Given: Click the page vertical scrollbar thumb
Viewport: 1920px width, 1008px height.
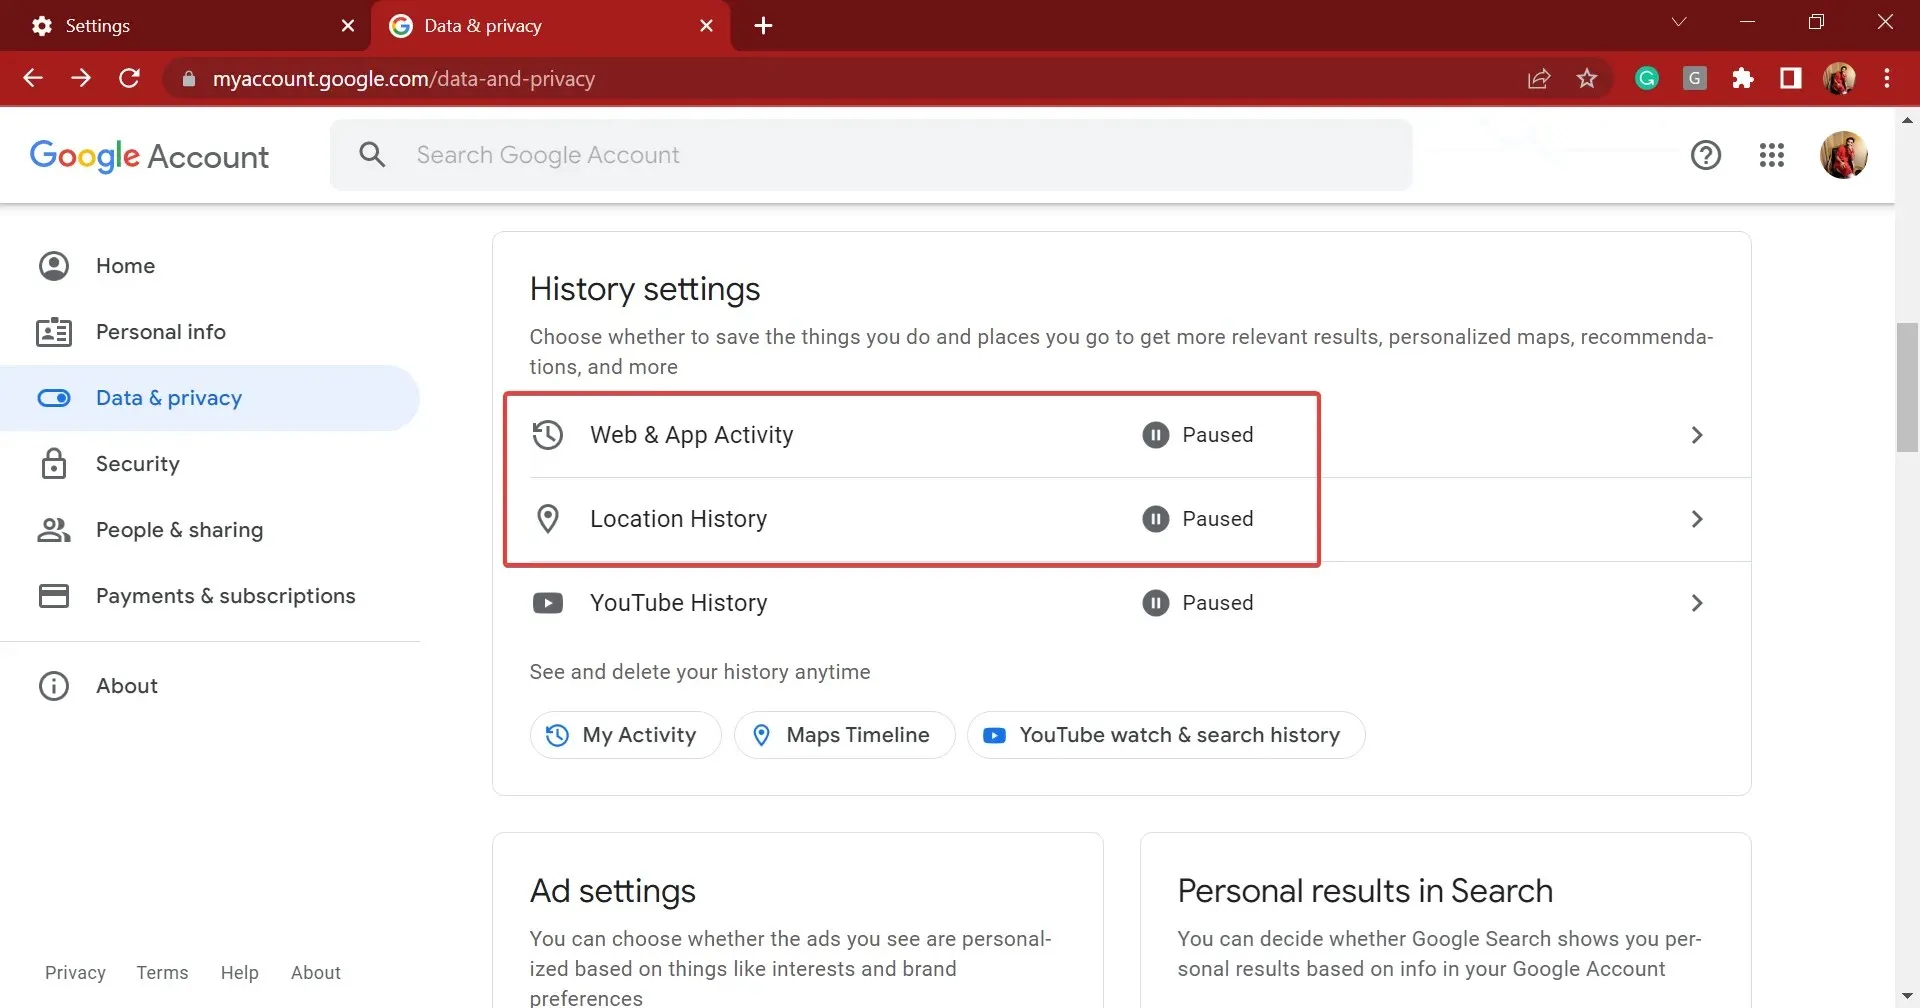Looking at the screenshot, I should tap(1907, 388).
